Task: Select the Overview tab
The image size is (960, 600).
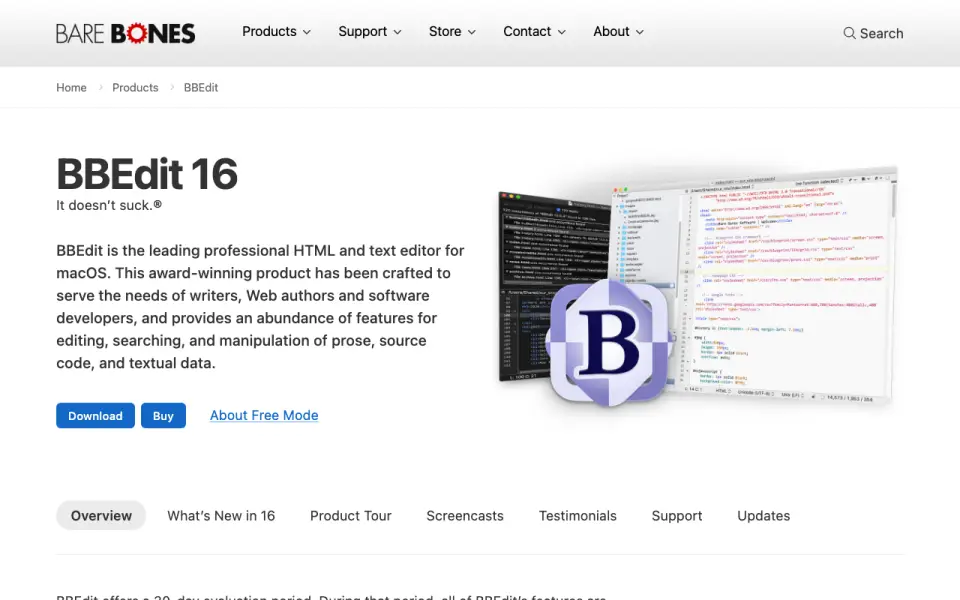Action: coord(101,516)
